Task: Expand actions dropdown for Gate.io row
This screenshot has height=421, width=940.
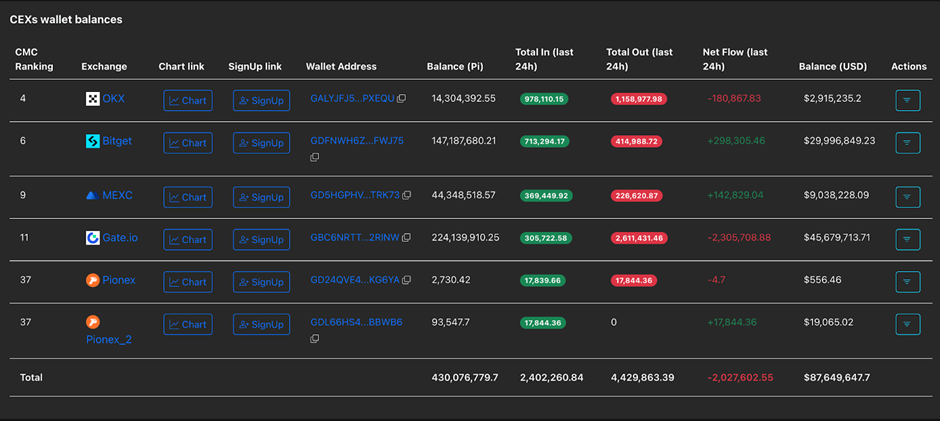Action: click(907, 239)
